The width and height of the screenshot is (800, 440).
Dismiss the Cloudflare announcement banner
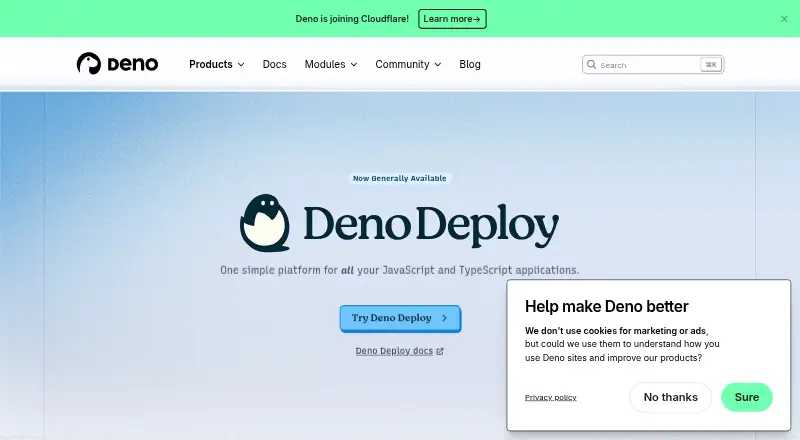[x=784, y=19]
